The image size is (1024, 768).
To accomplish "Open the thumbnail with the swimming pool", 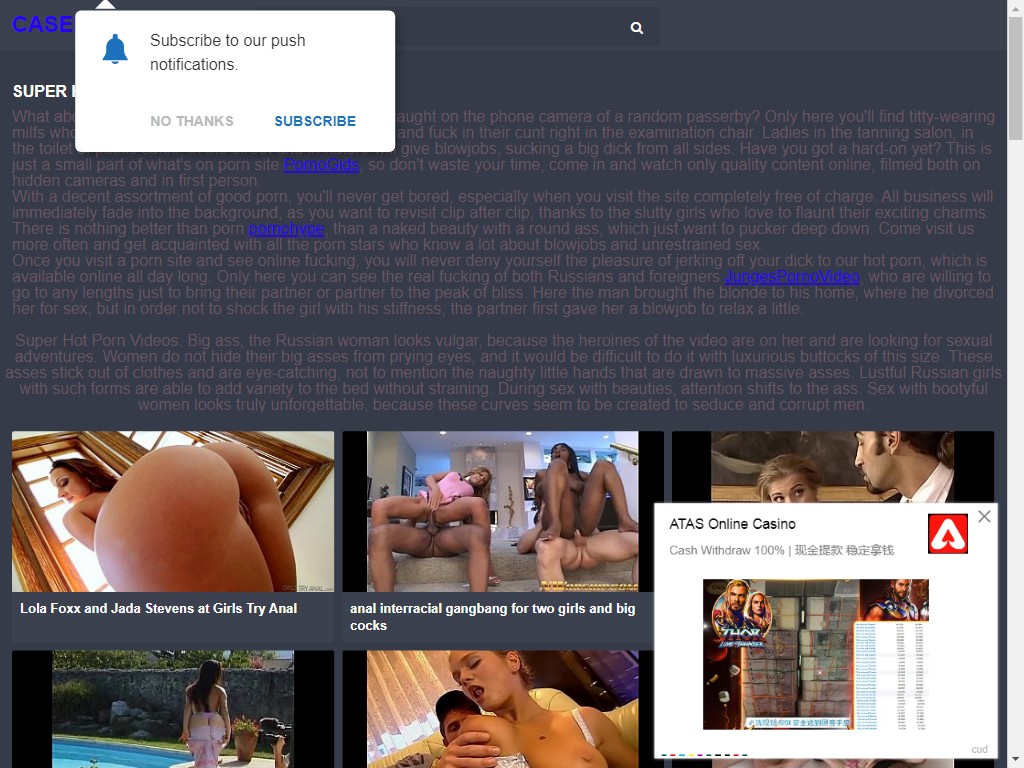I will [172, 709].
